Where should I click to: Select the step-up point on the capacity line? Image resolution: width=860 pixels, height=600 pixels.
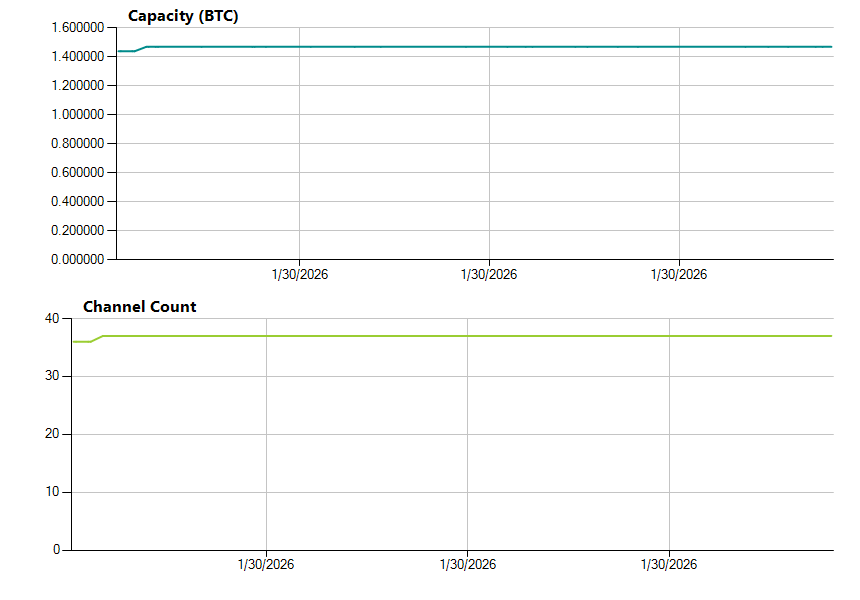(x=142, y=48)
